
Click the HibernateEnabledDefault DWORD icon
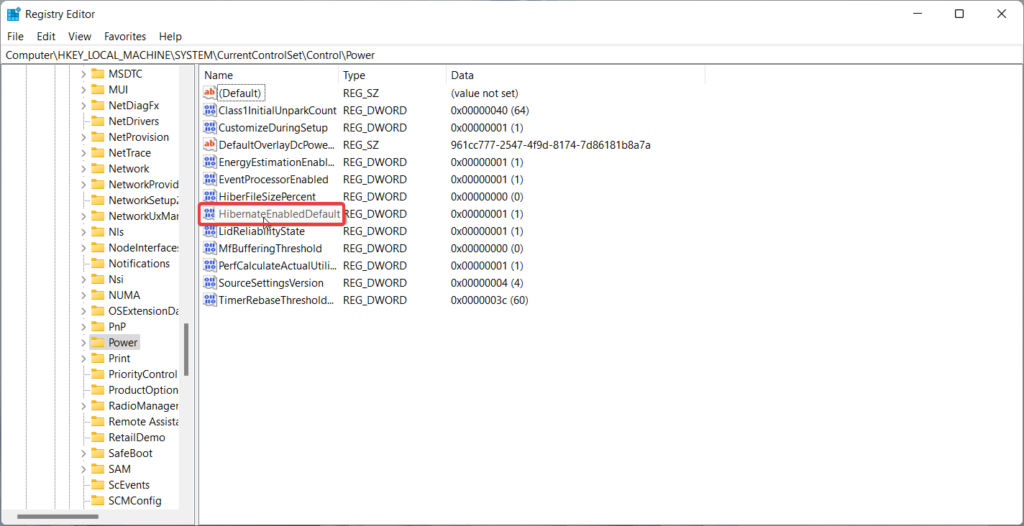[210, 214]
